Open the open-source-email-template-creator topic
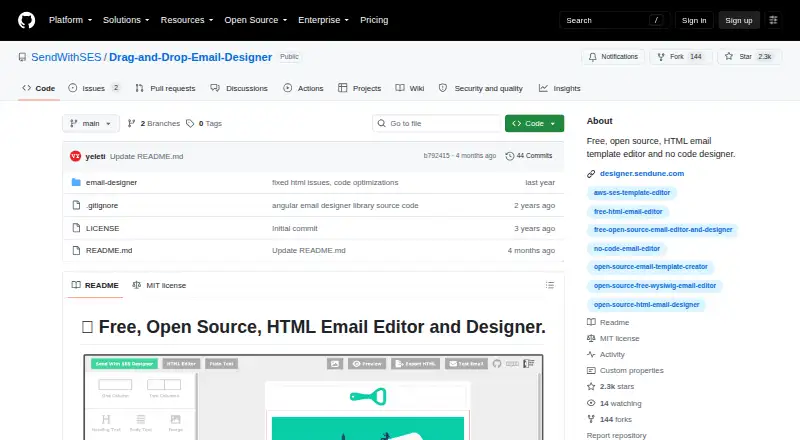 [651, 267]
